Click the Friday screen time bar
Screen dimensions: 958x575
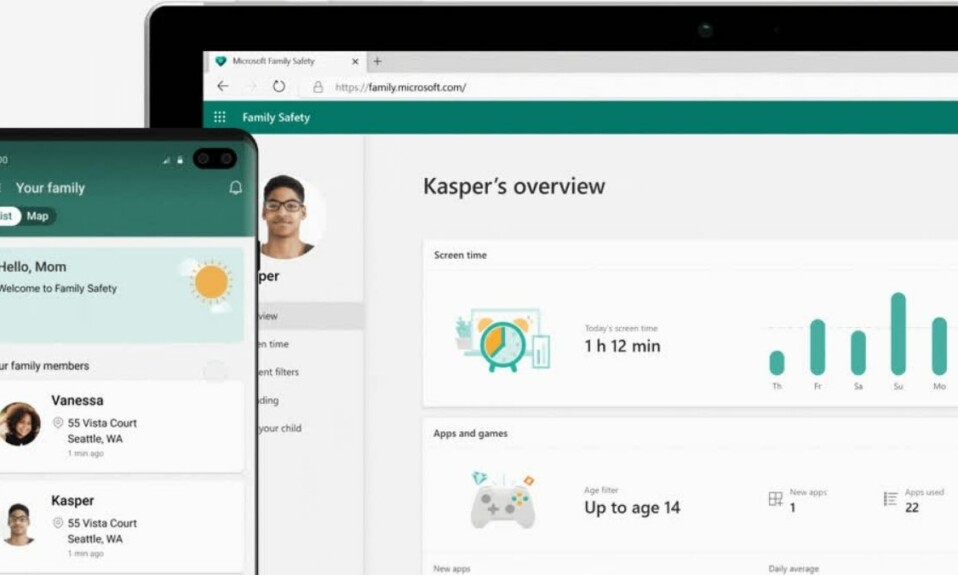[x=817, y=346]
